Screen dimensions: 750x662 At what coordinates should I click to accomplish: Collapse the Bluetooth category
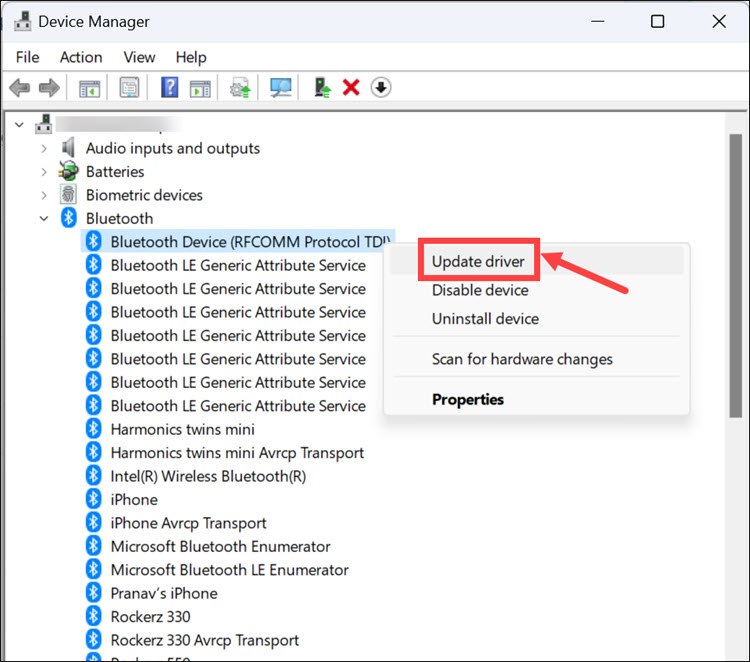pos(44,219)
